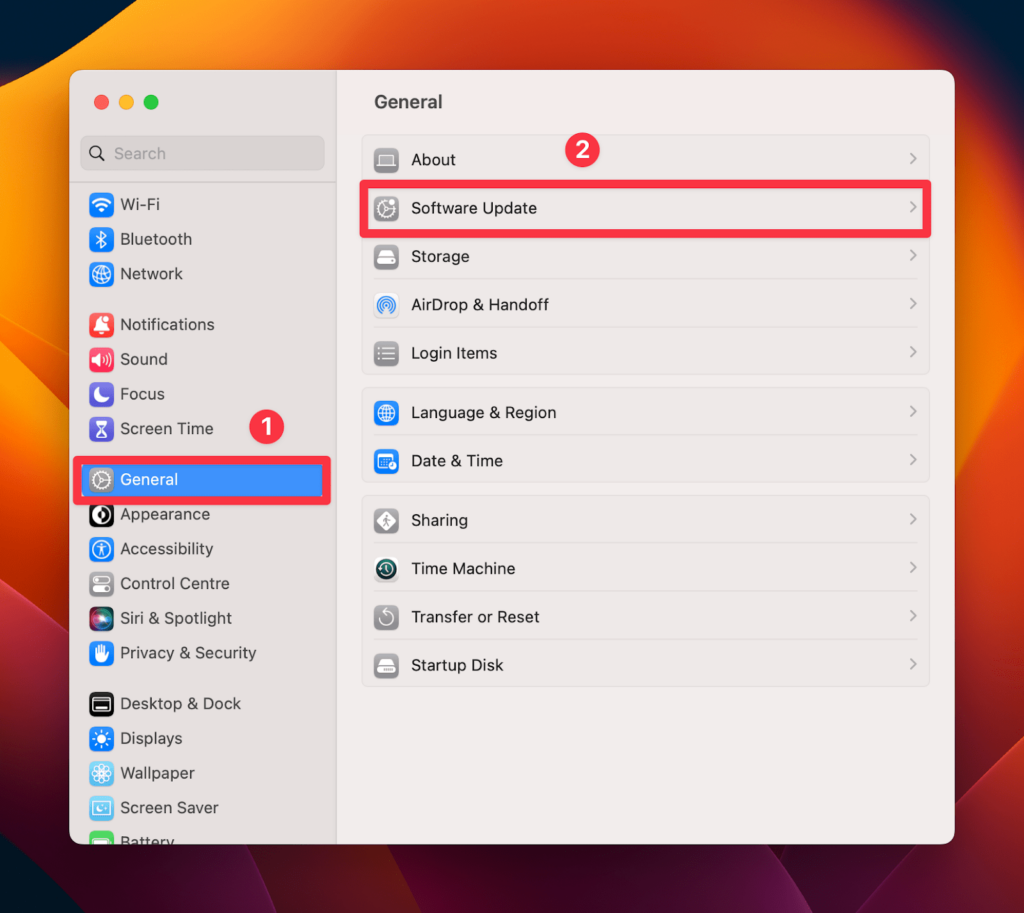Go to Notifications settings label
Screen dimensions: 1024x913
point(167,325)
